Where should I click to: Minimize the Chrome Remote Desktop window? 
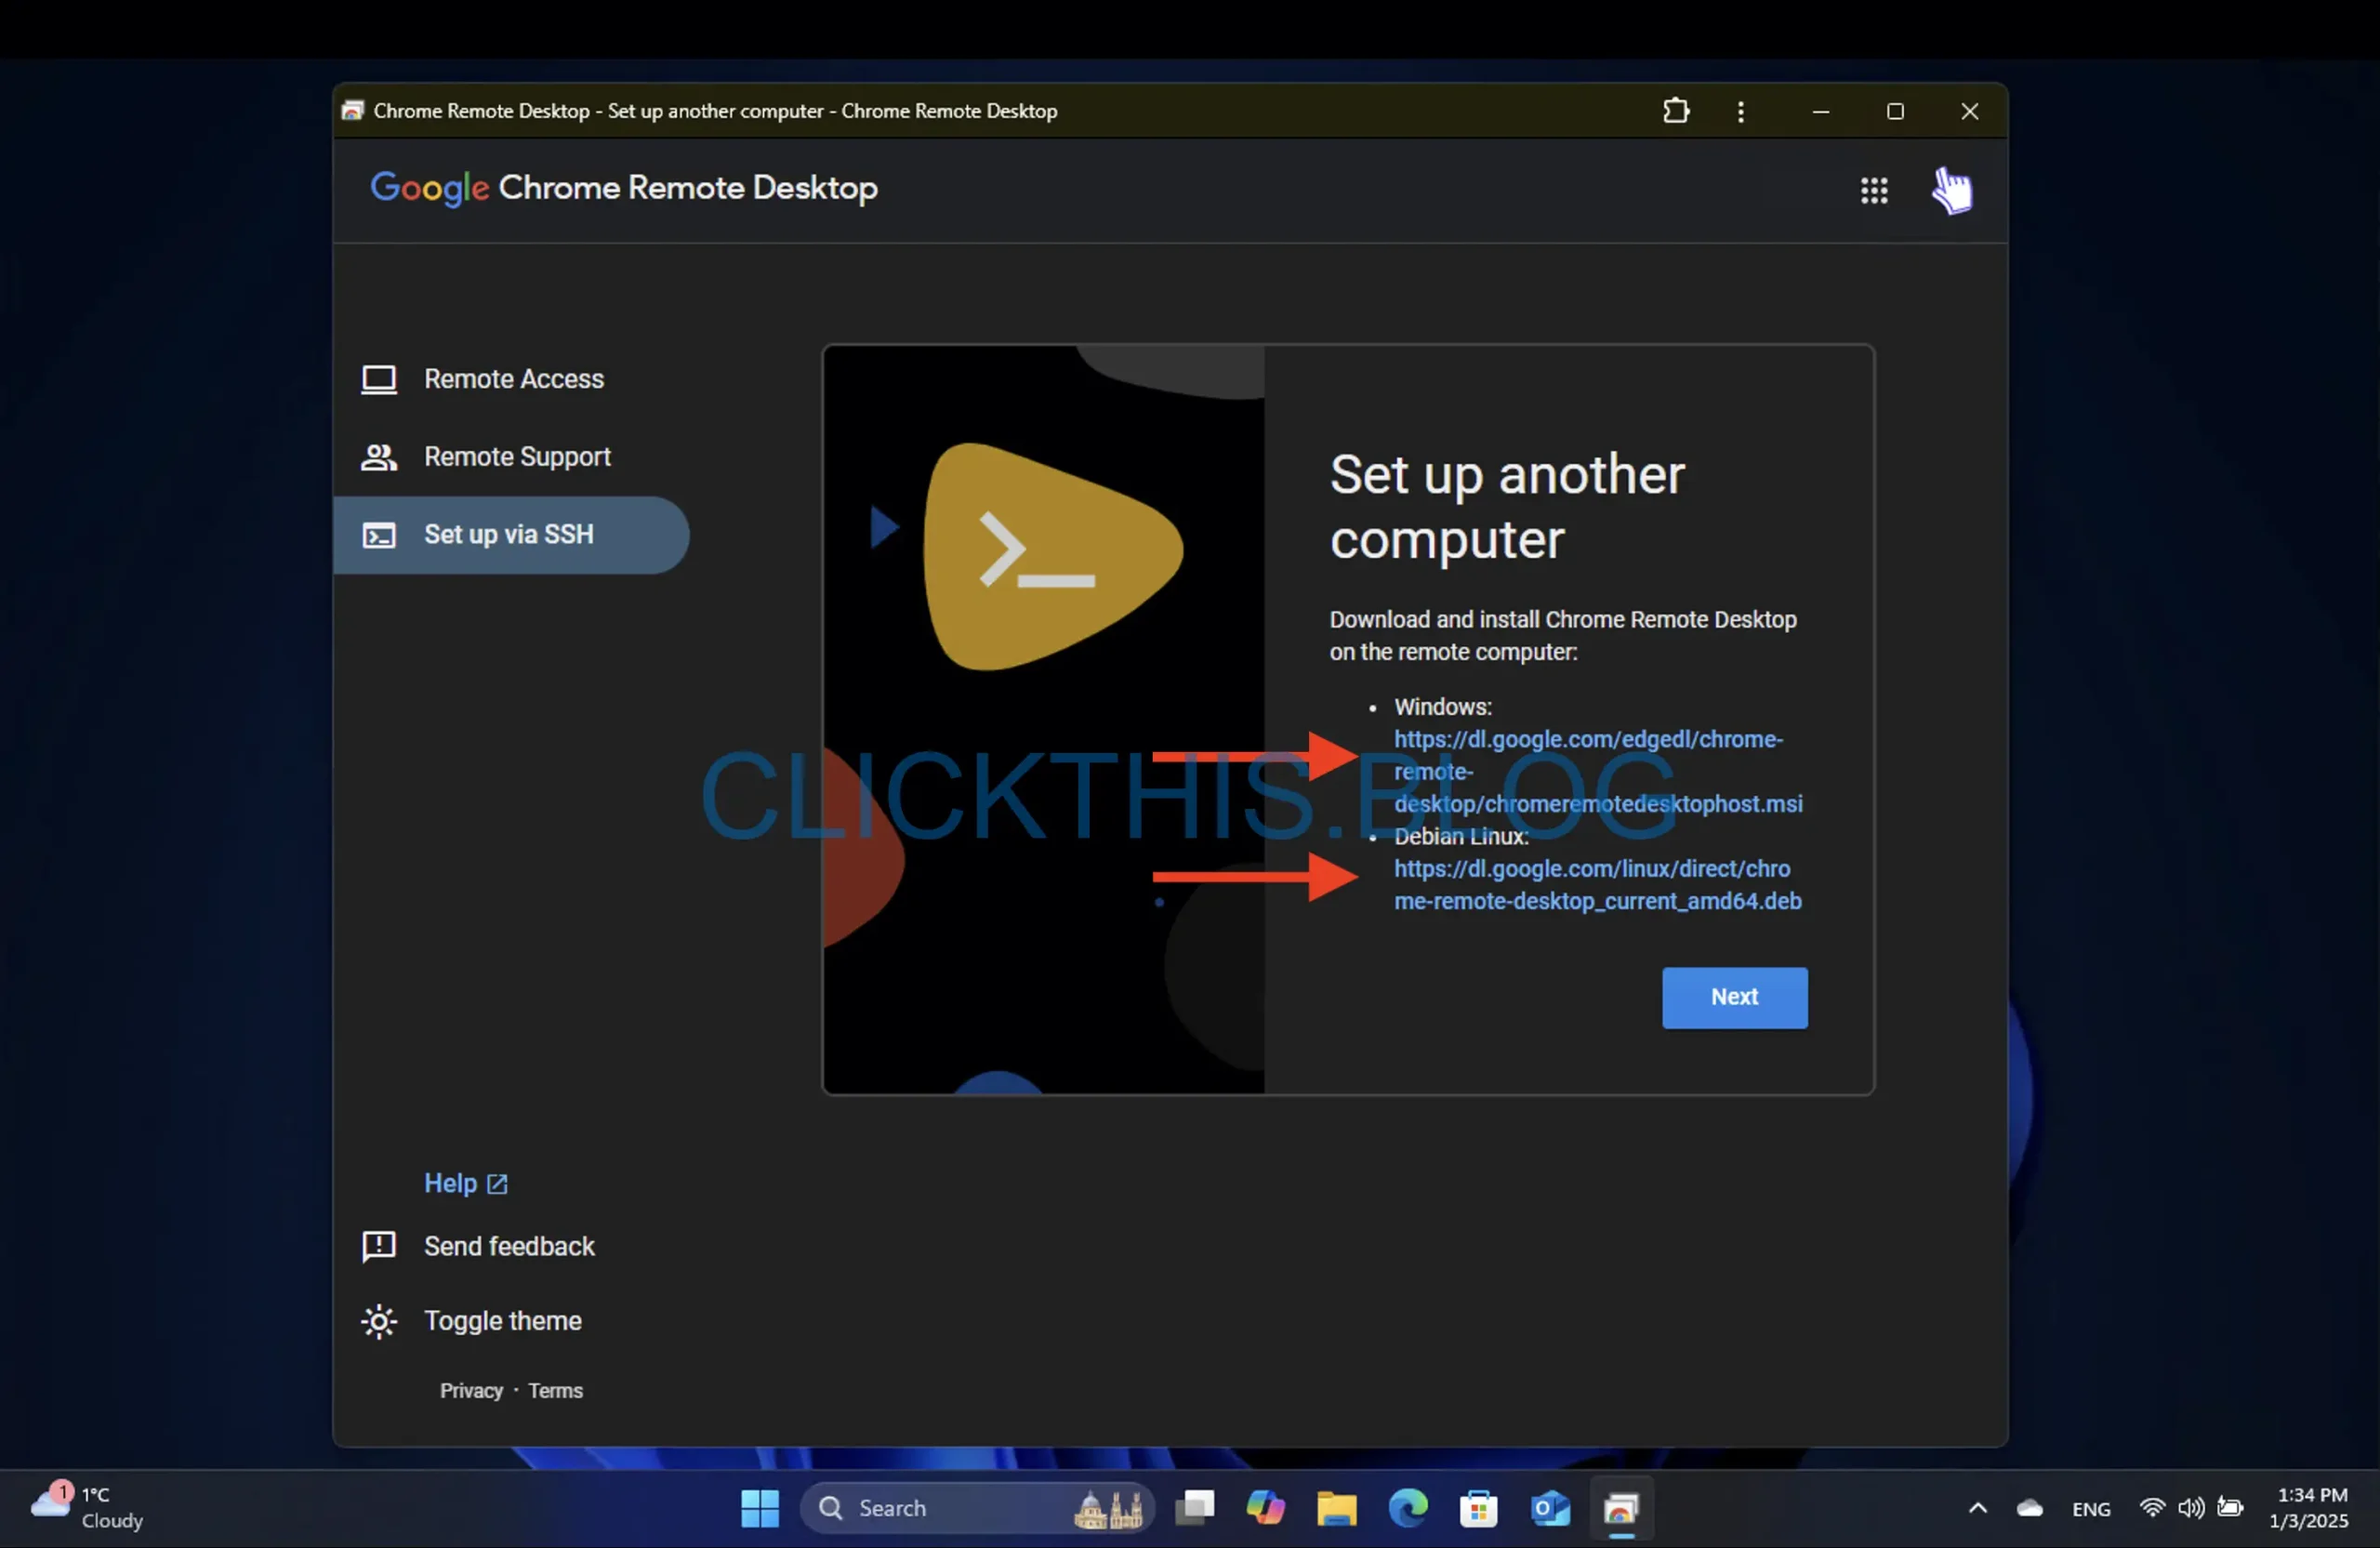click(x=1821, y=111)
